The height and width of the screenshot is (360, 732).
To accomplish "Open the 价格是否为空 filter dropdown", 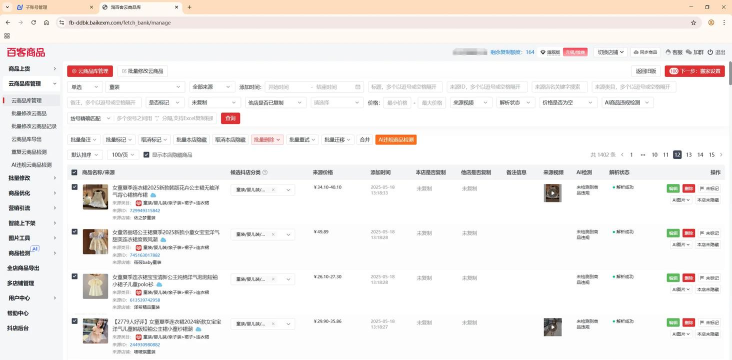I will pyautogui.click(x=568, y=102).
